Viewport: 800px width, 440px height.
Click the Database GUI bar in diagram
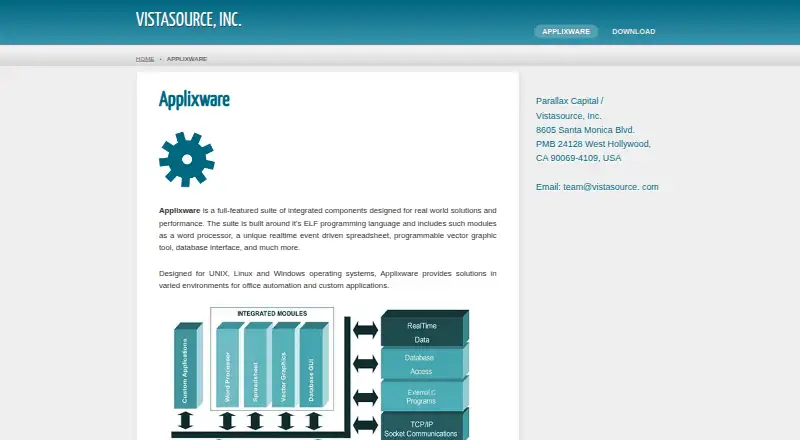314,364
